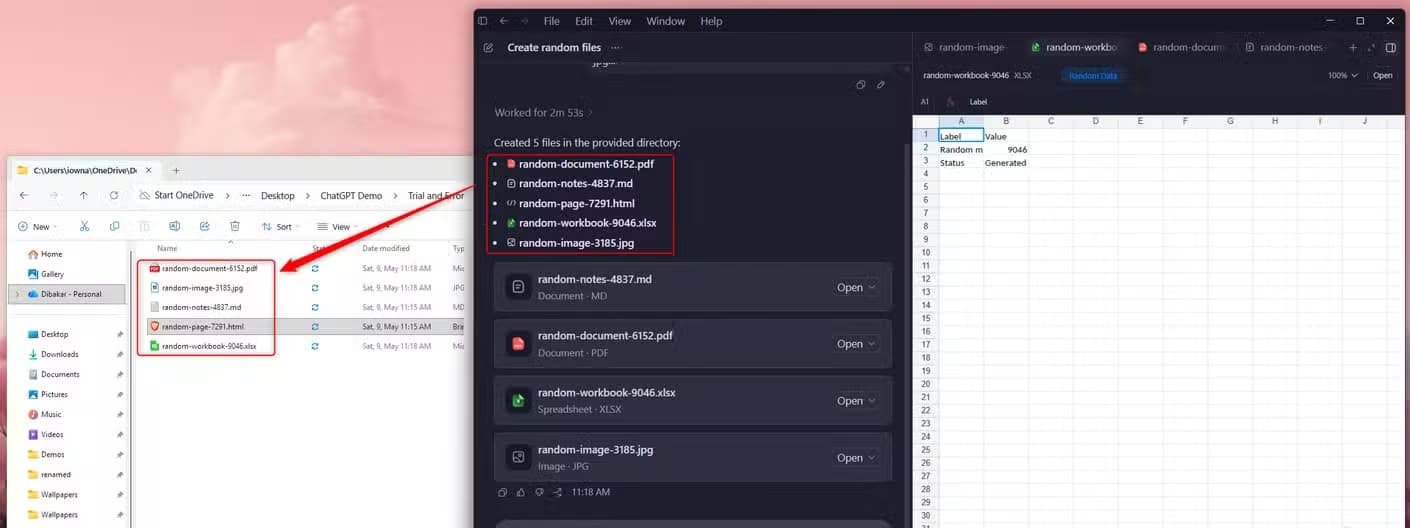
Task: Select row 5 header in spreadsheet
Action: tap(925, 188)
